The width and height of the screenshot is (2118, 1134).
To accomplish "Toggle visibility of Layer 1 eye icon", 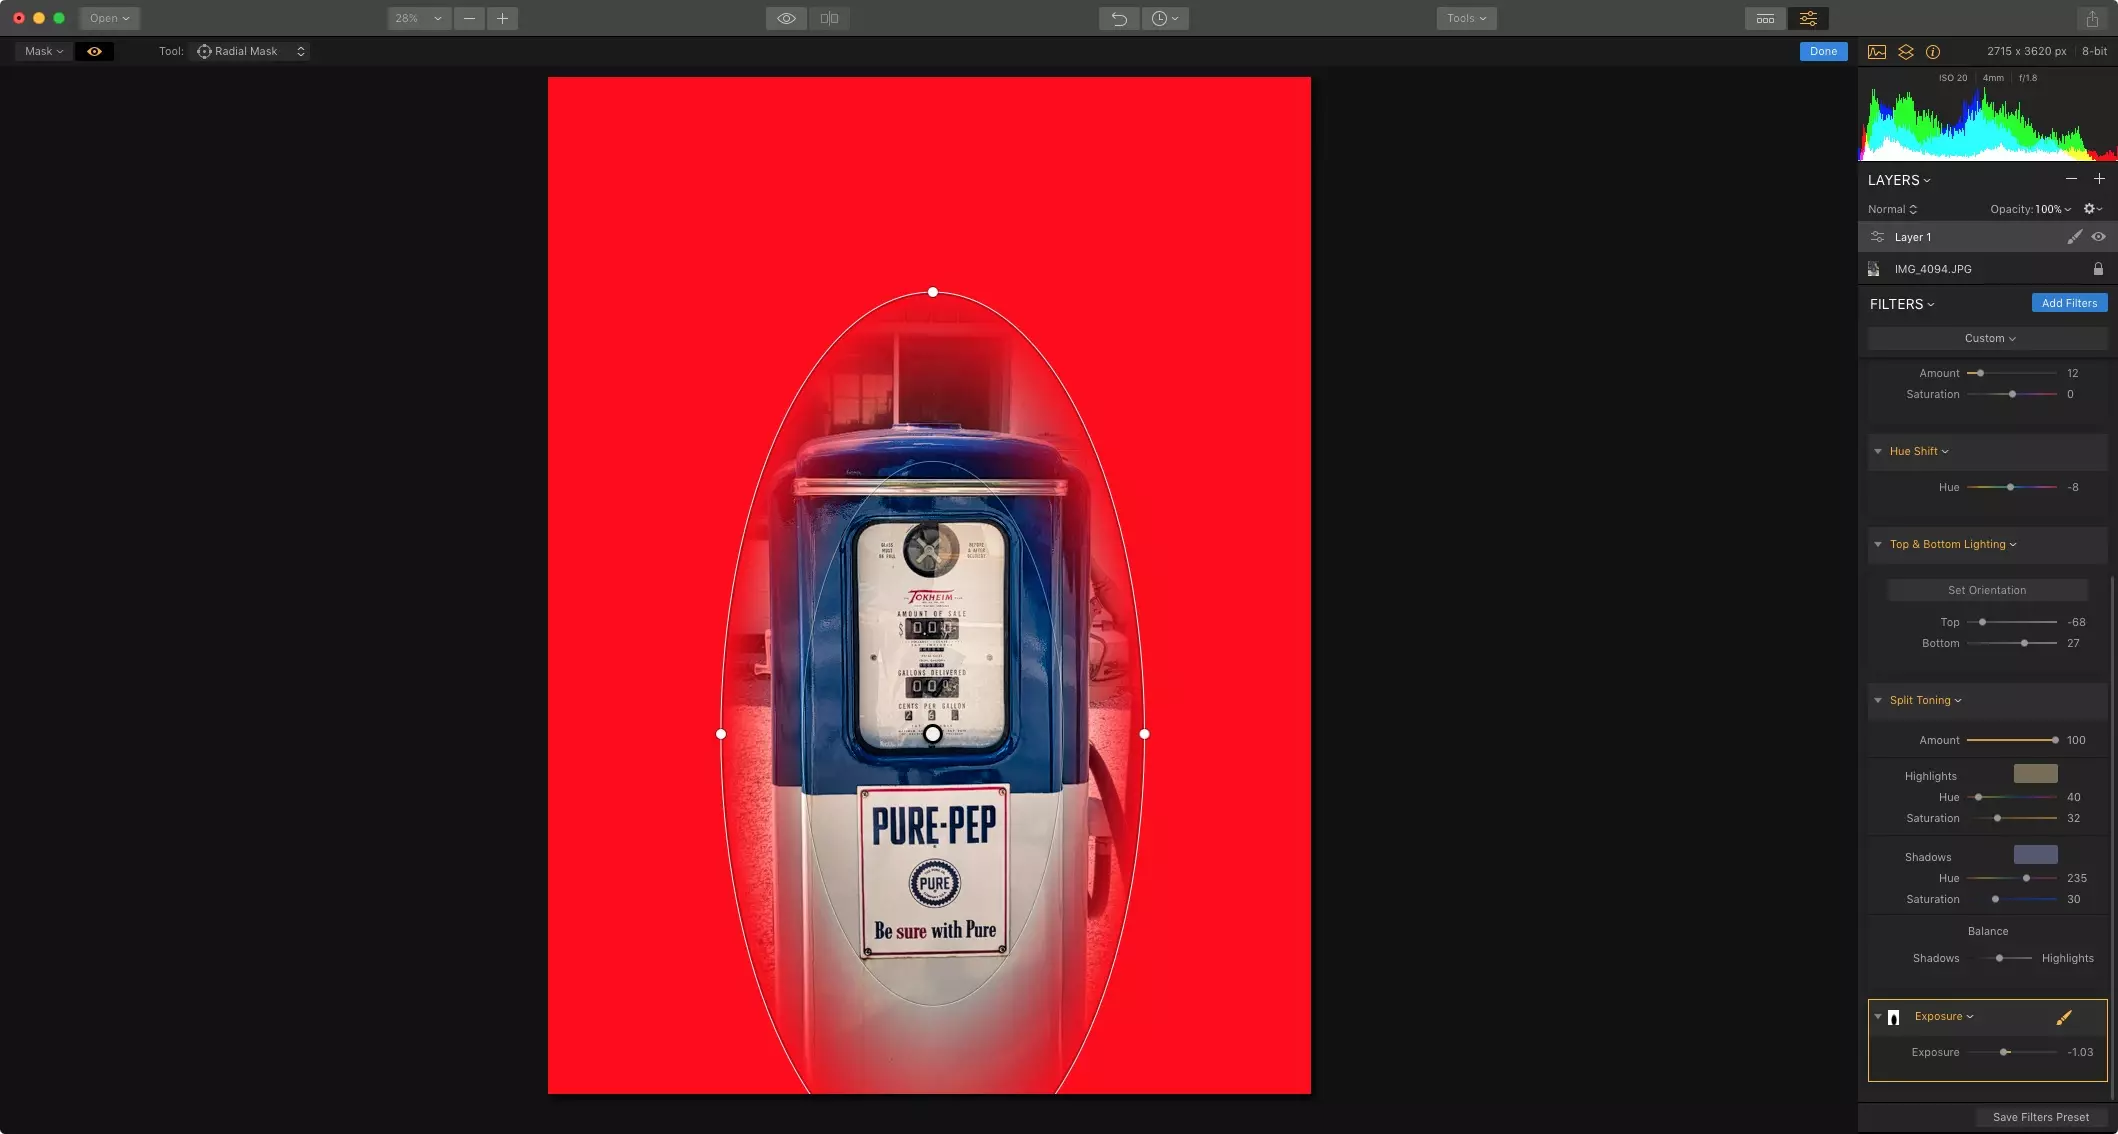I will pyautogui.click(x=2098, y=237).
